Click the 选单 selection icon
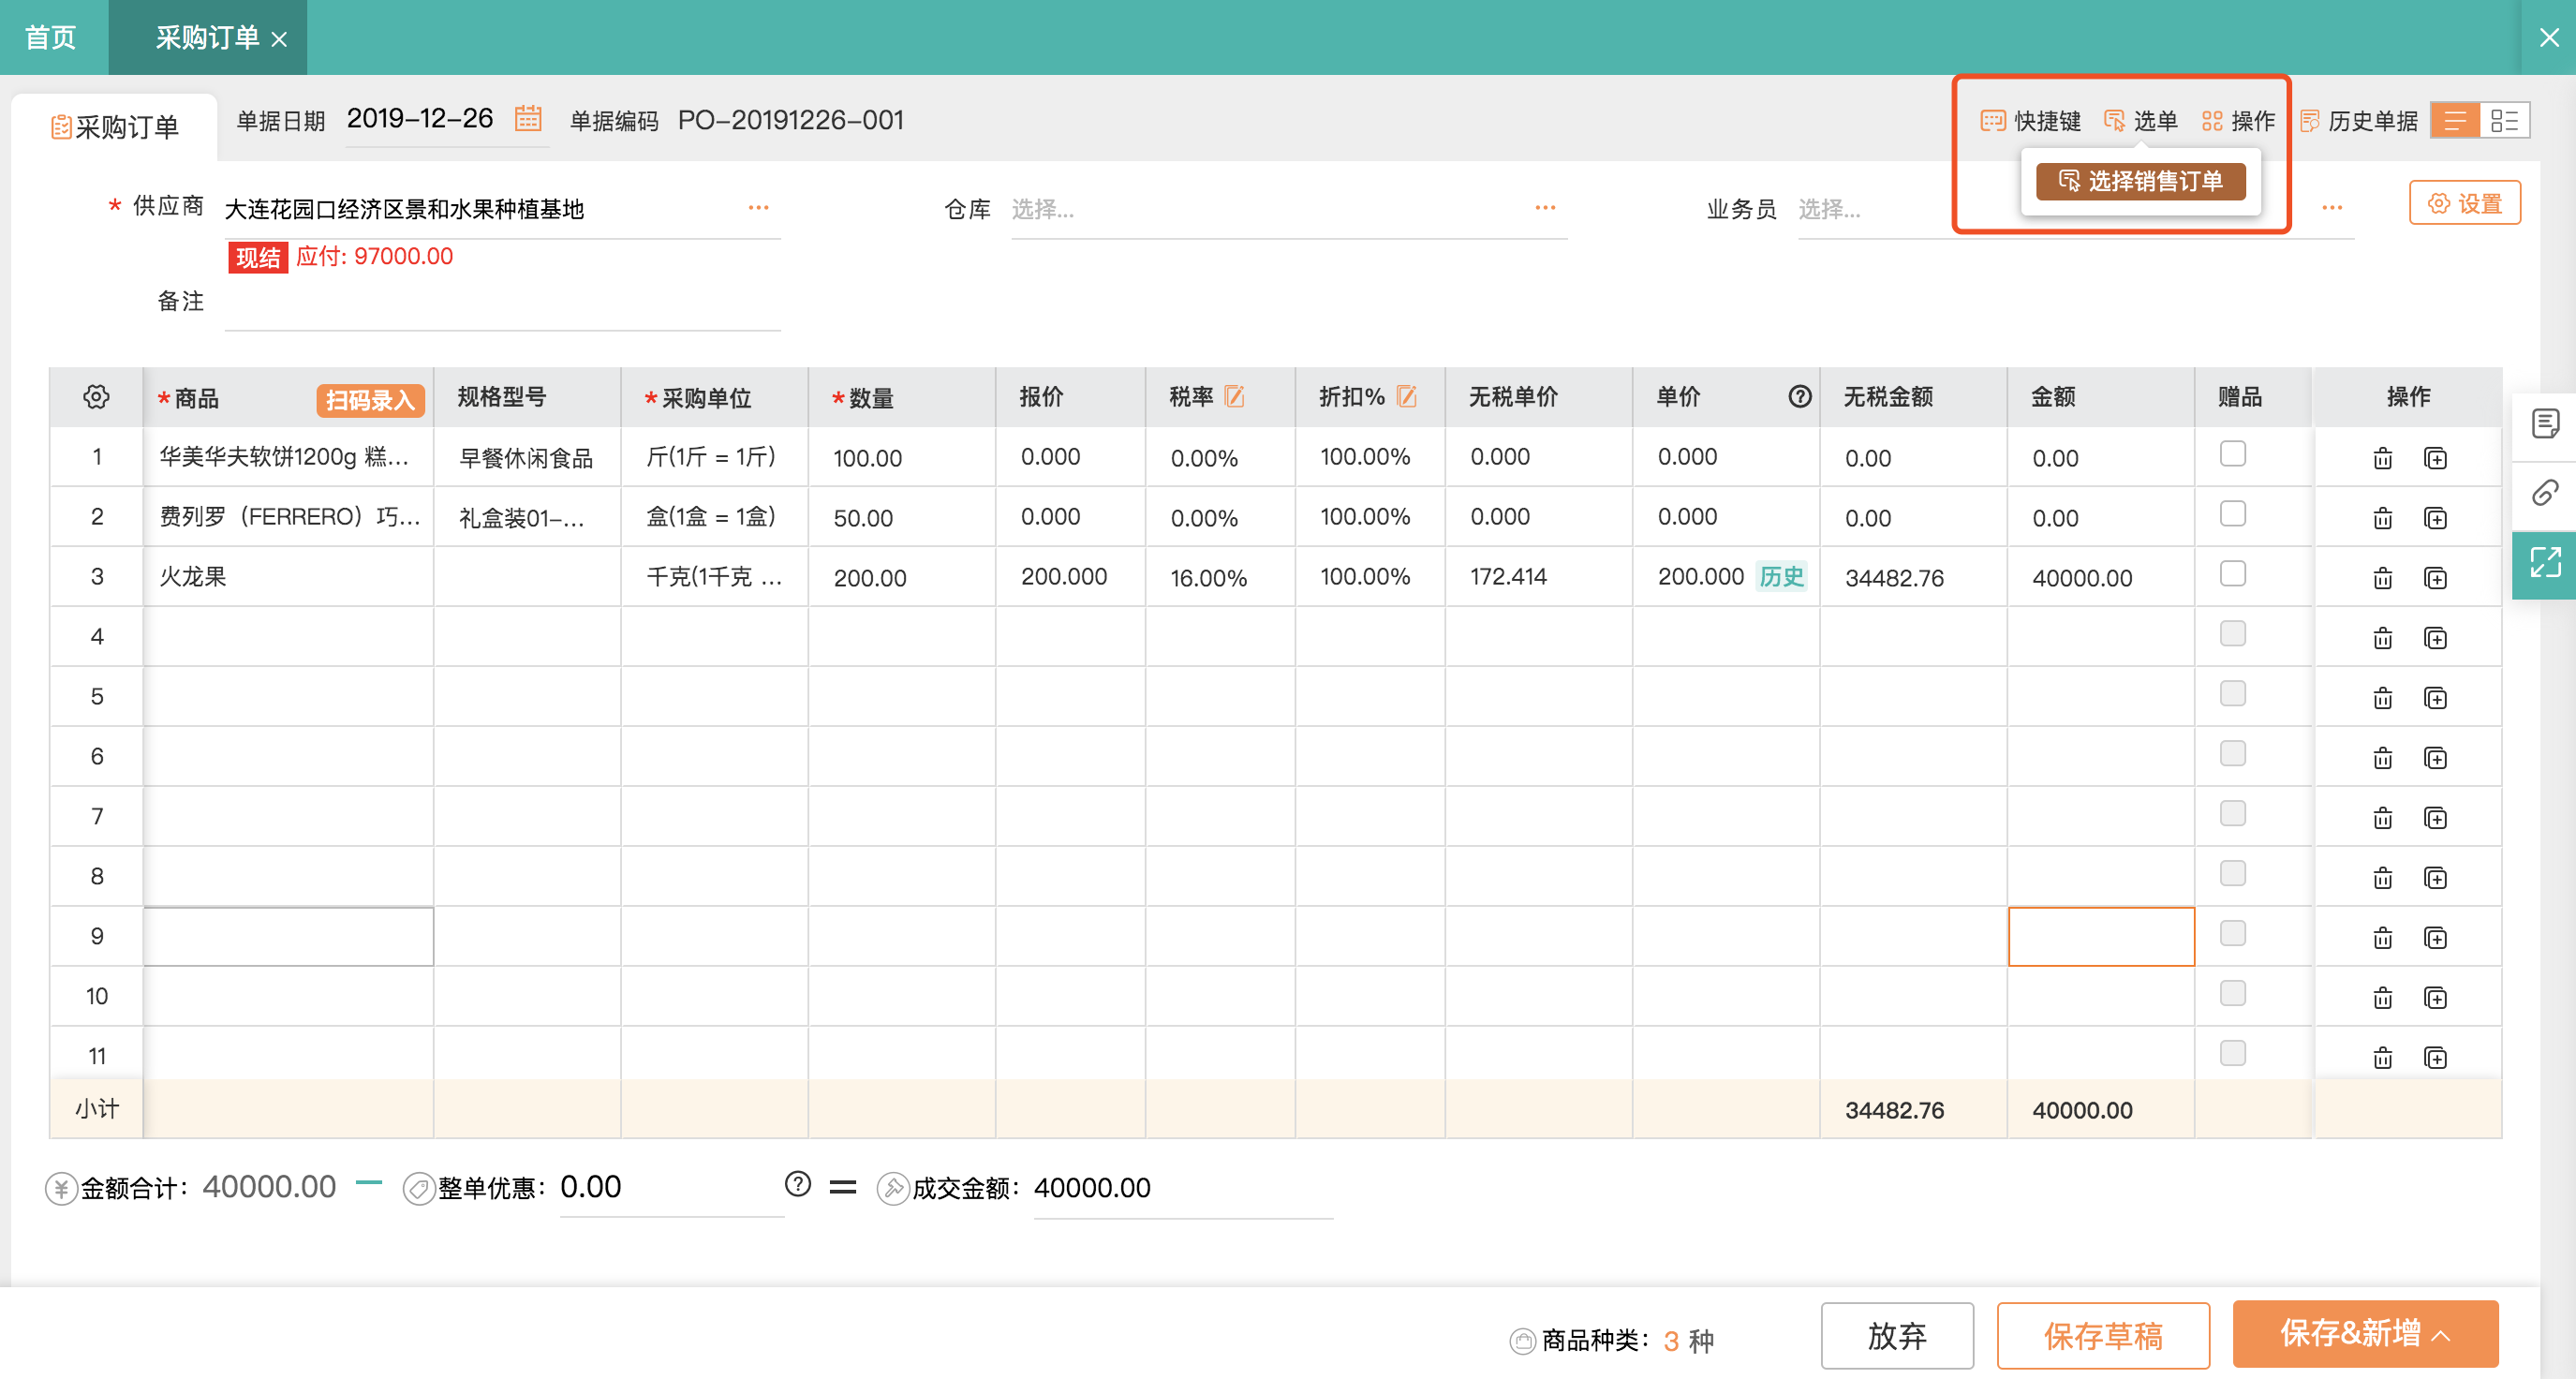This screenshot has height=1379, width=2576. tap(2118, 118)
